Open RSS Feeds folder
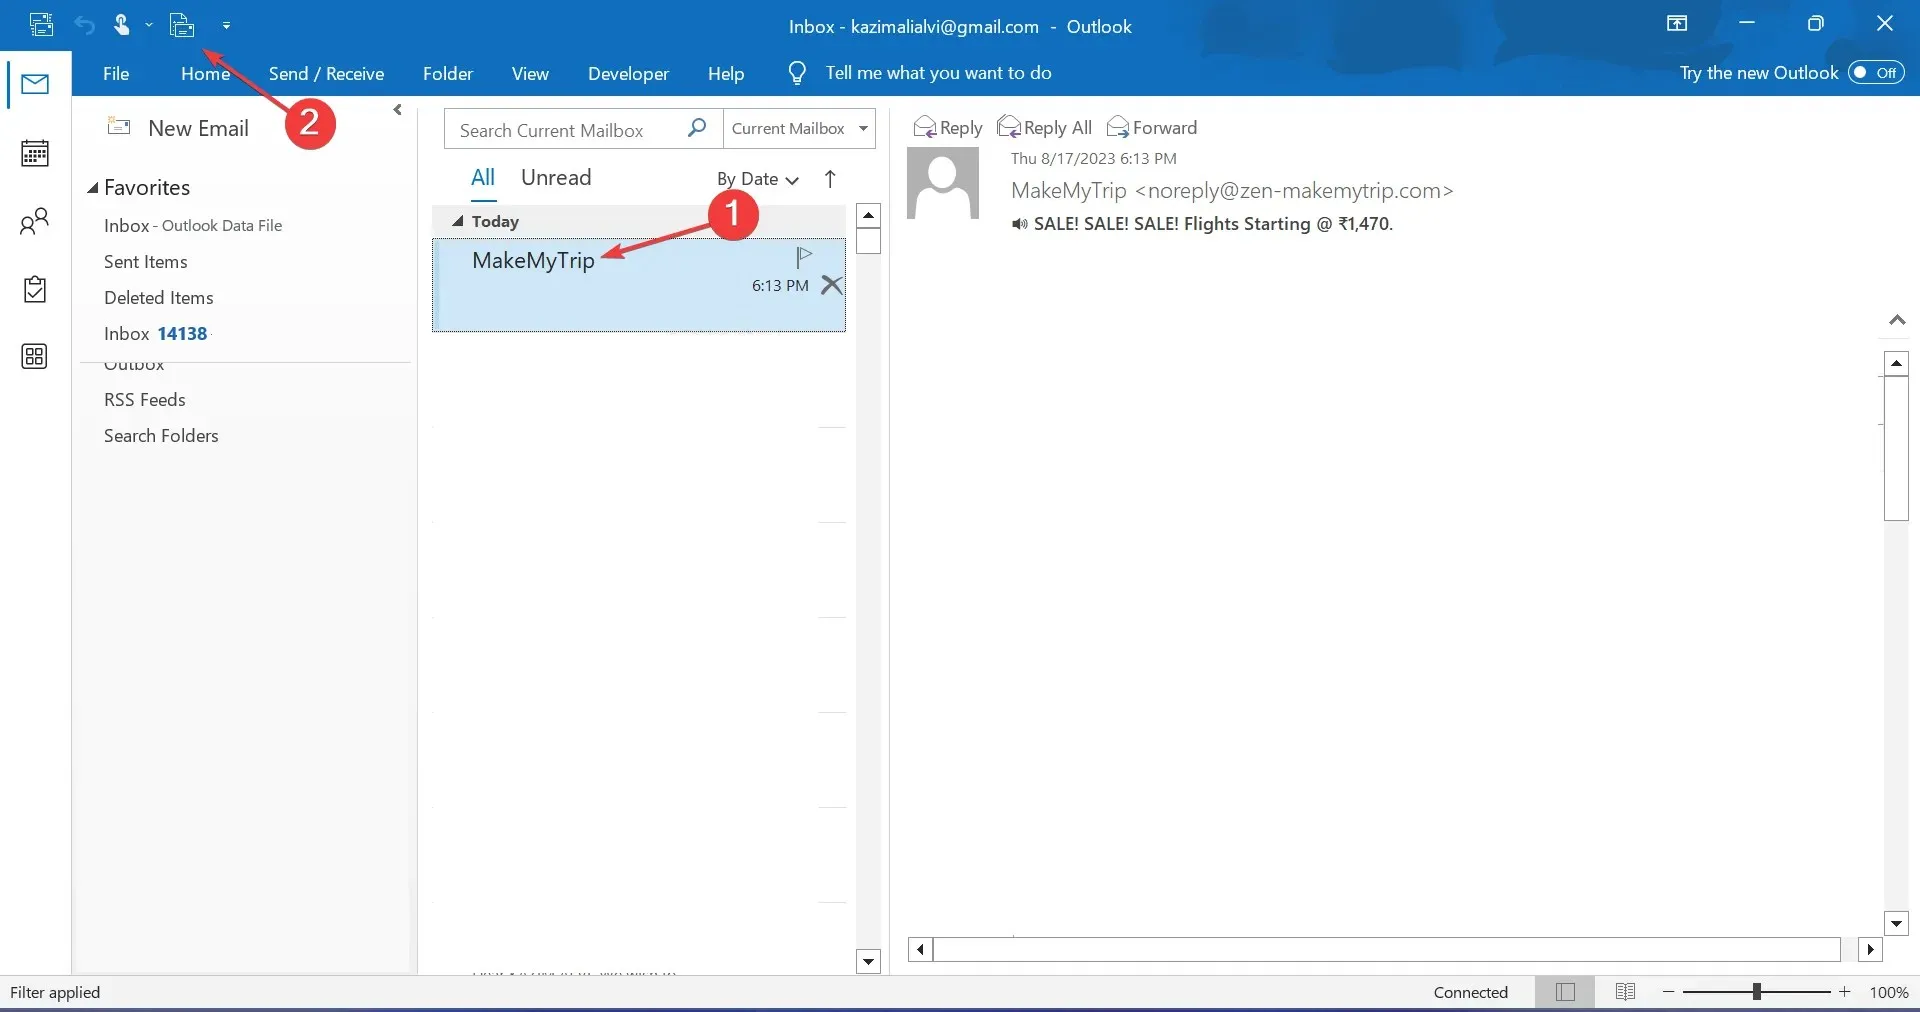Image resolution: width=1920 pixels, height=1012 pixels. click(x=145, y=400)
